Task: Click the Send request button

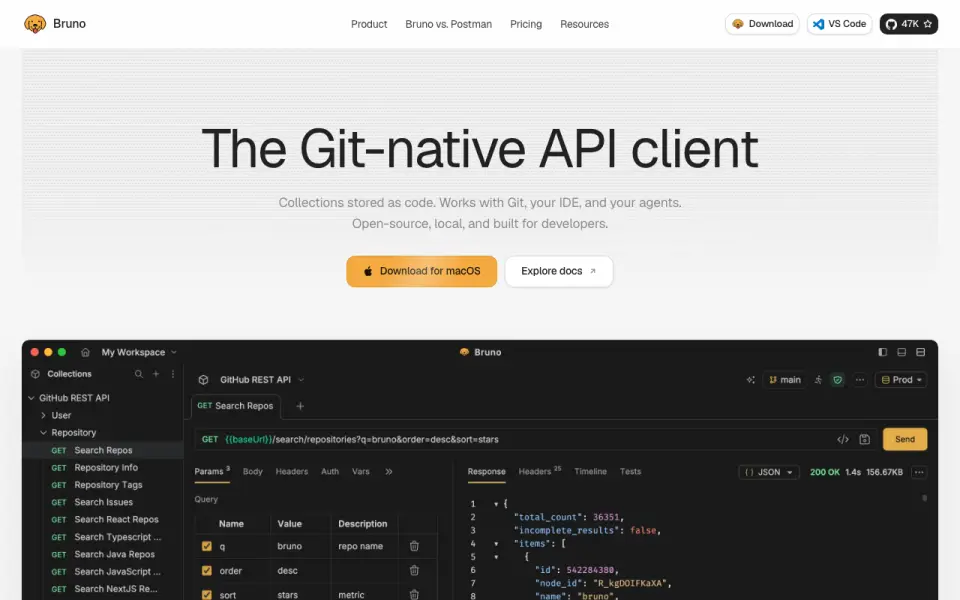Action: [904, 439]
